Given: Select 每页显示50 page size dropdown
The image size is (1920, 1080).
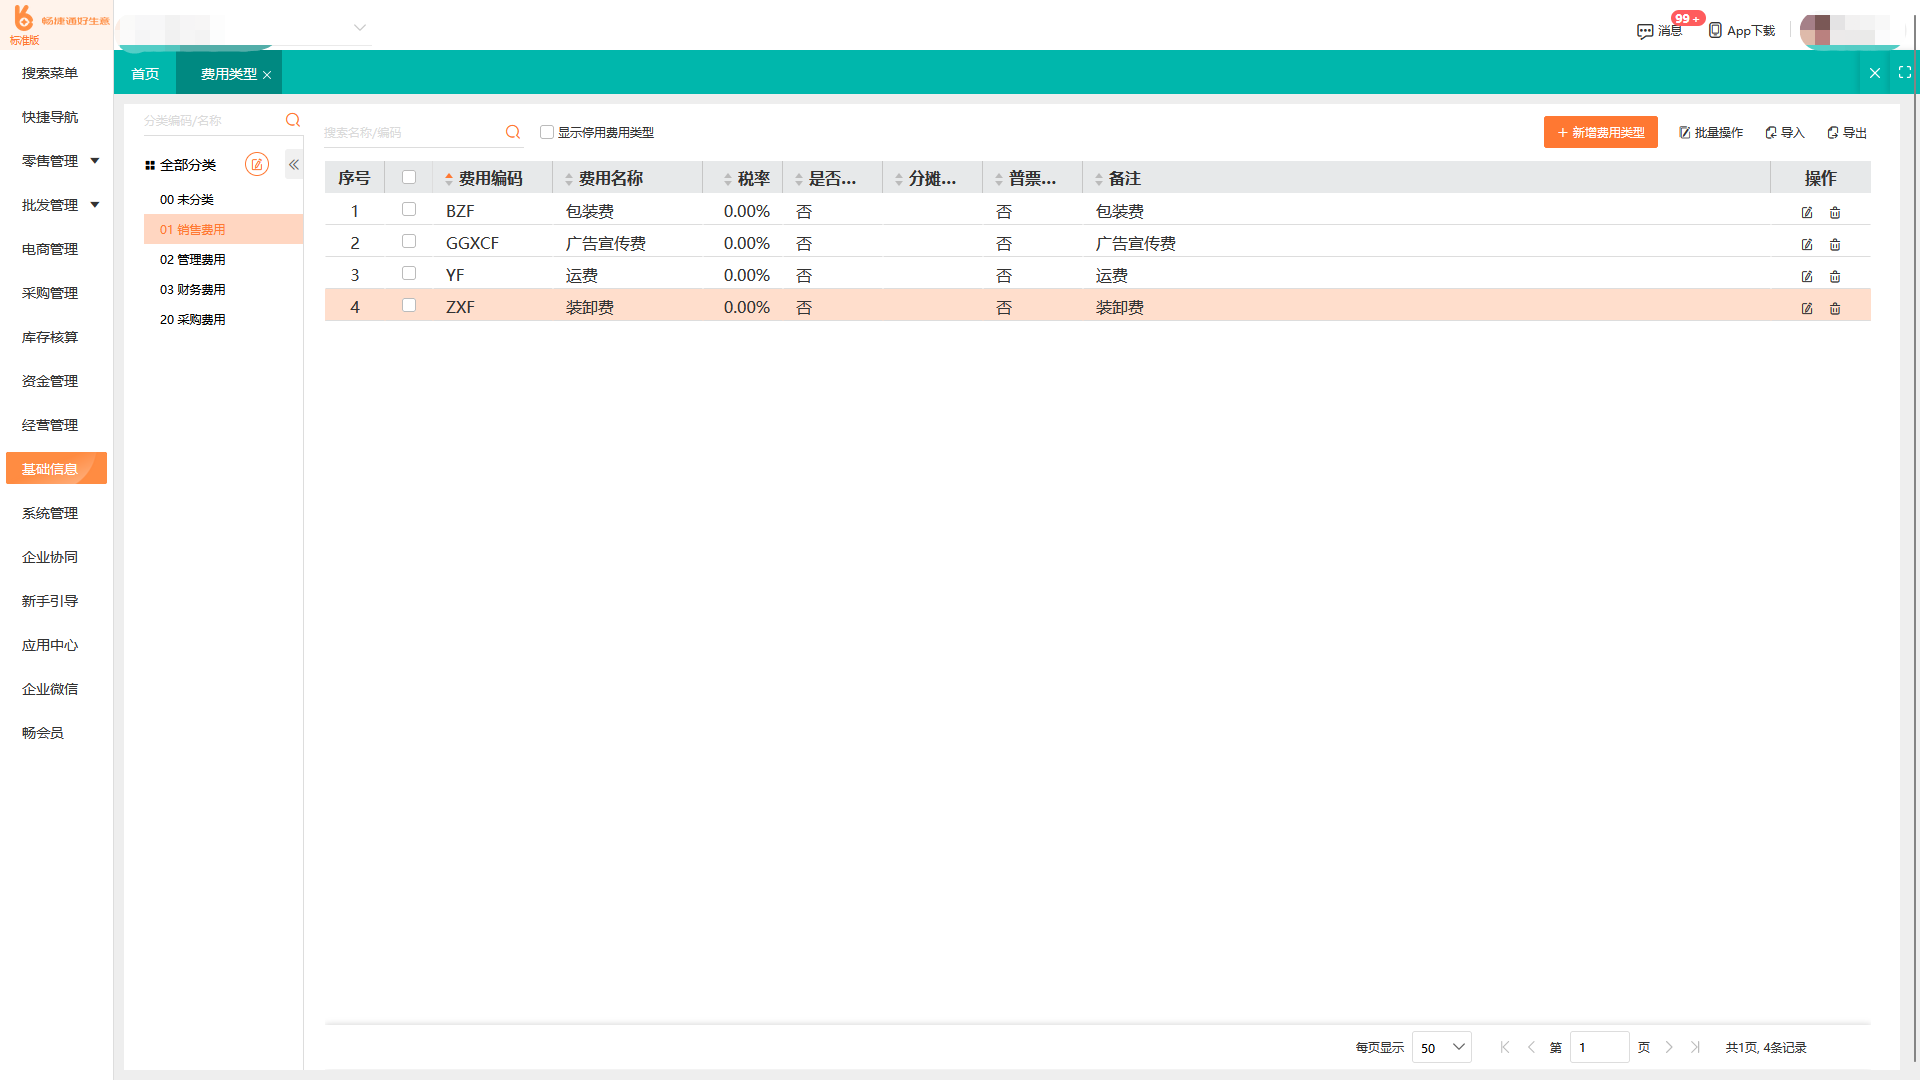Looking at the screenshot, I should [x=1440, y=1047].
